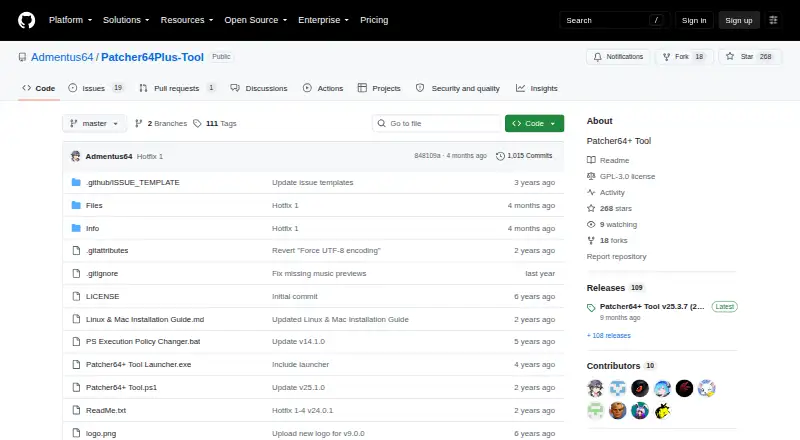The image size is (800, 440).
Task: Open the .gitignore file
Action: click(102, 274)
